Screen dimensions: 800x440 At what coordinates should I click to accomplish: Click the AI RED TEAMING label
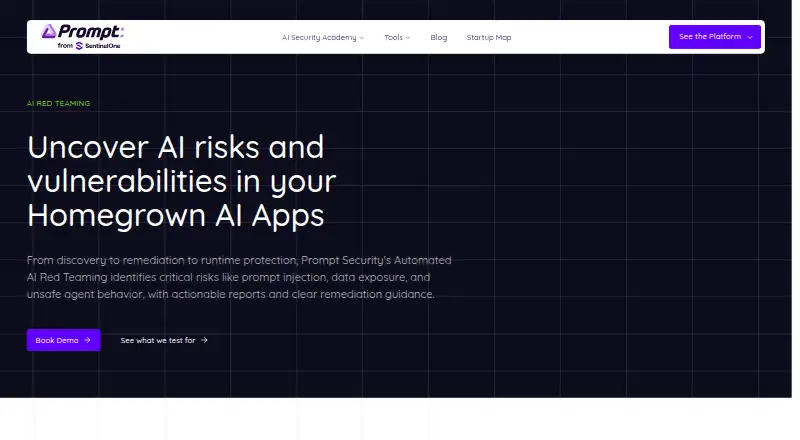click(58, 103)
